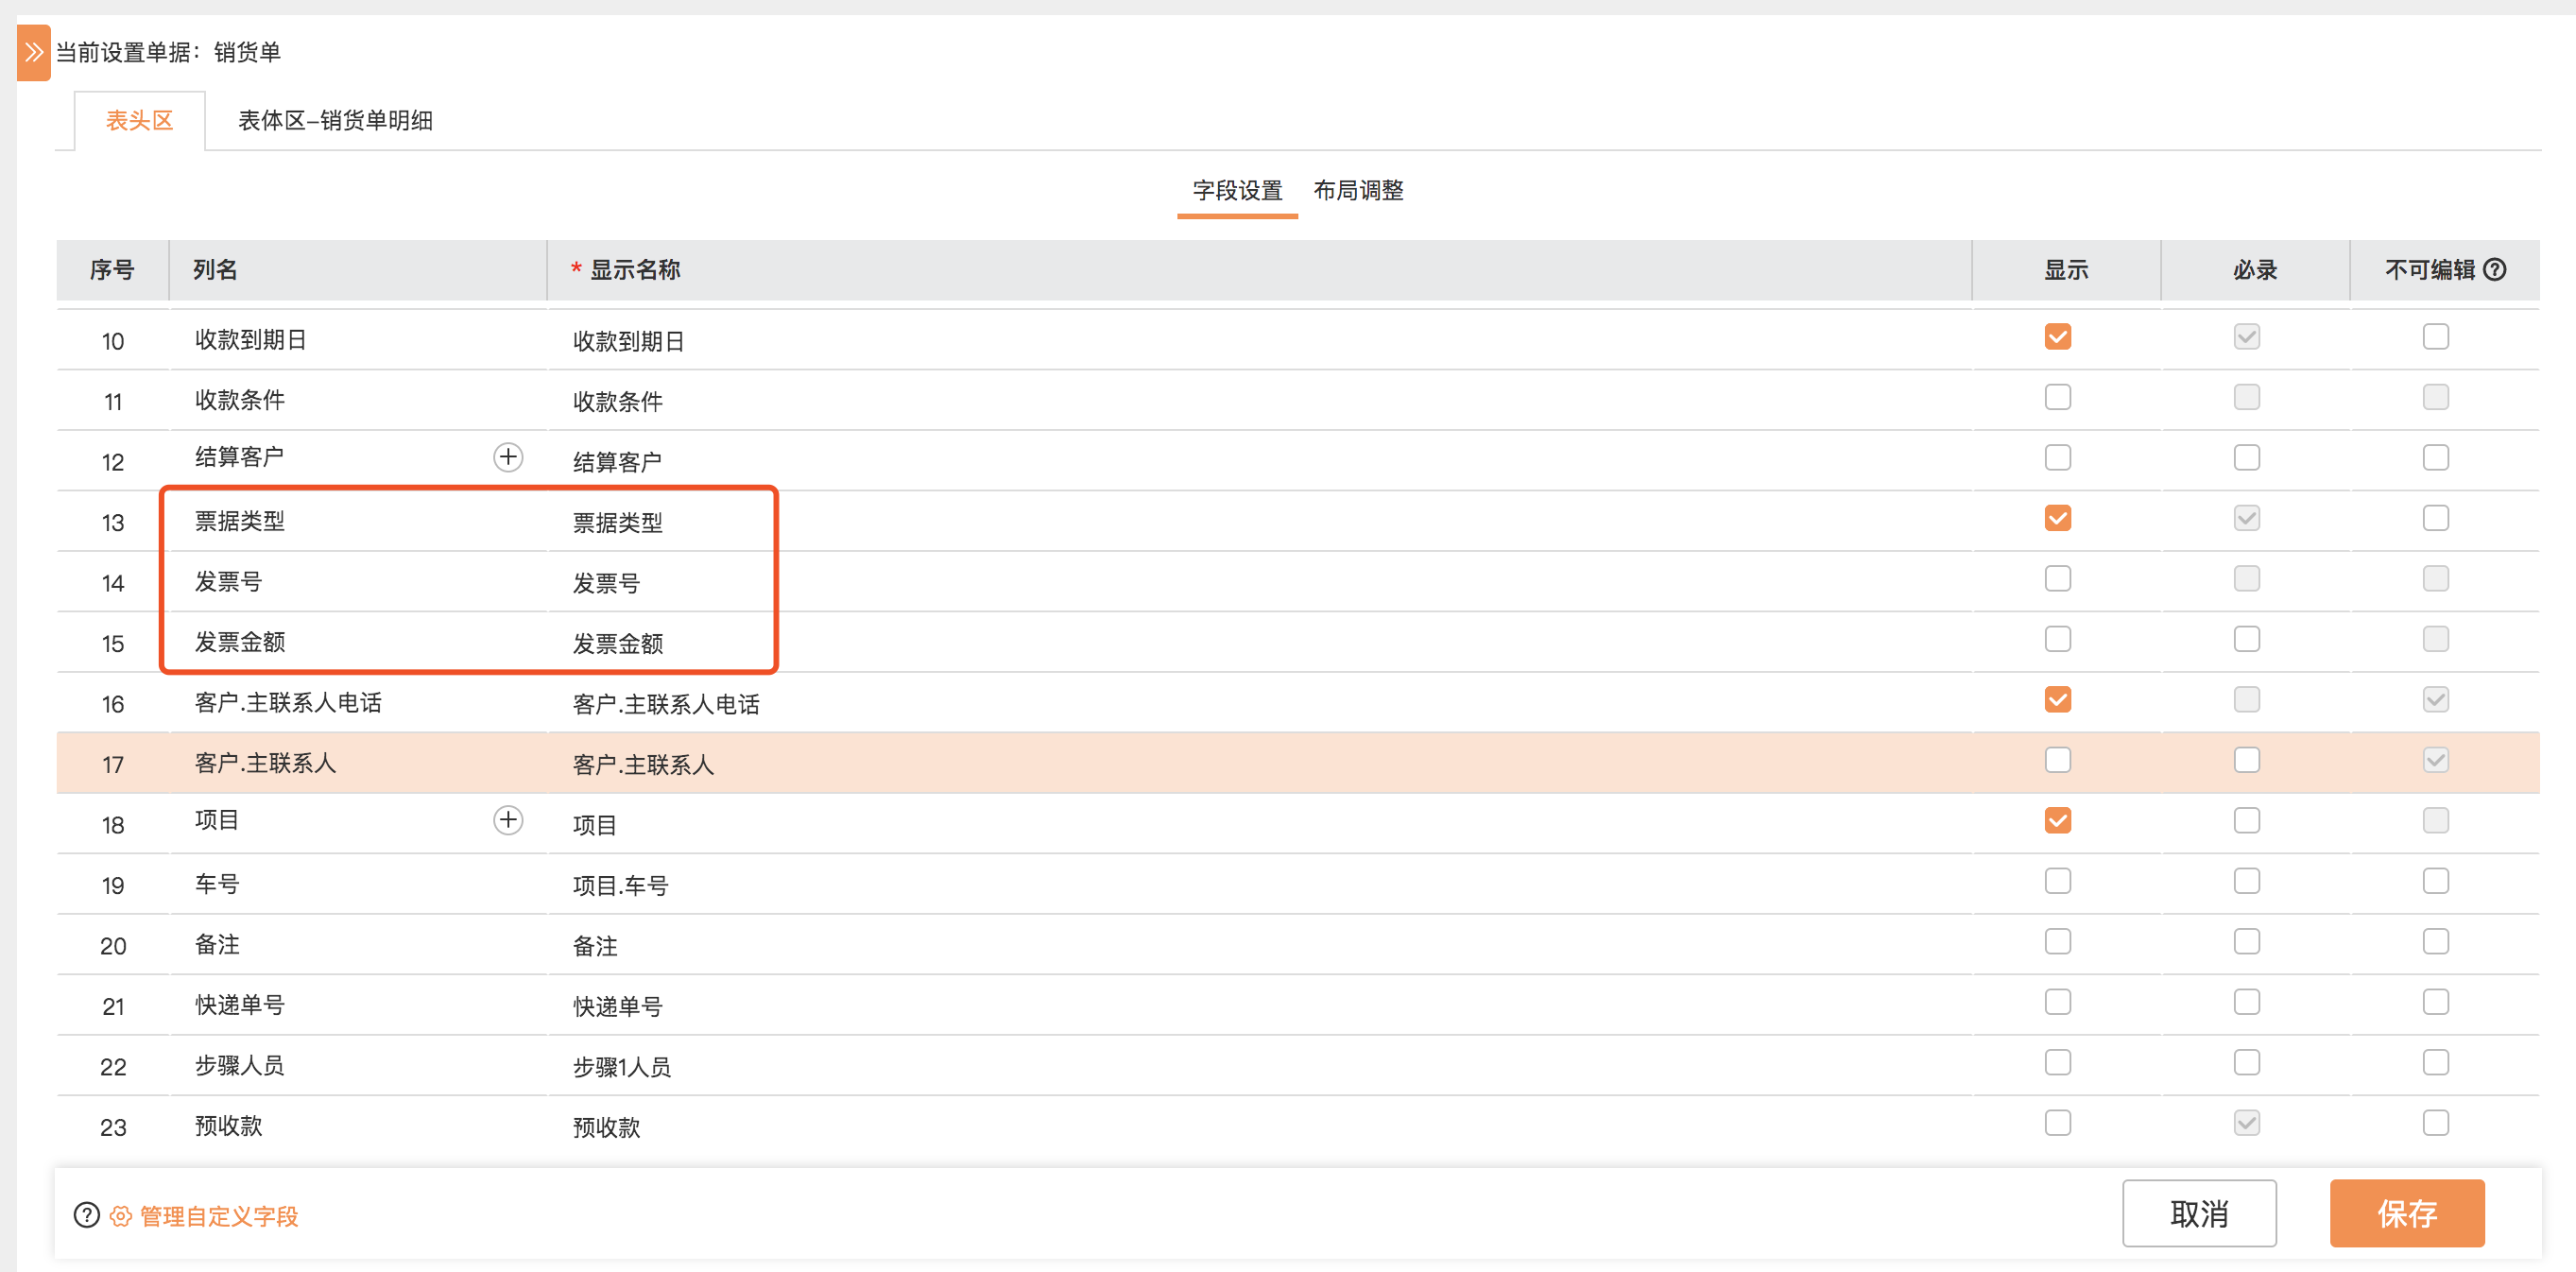Toggle display for 发票金额 field
The width and height of the screenshot is (2576, 1272).
click(x=2058, y=641)
